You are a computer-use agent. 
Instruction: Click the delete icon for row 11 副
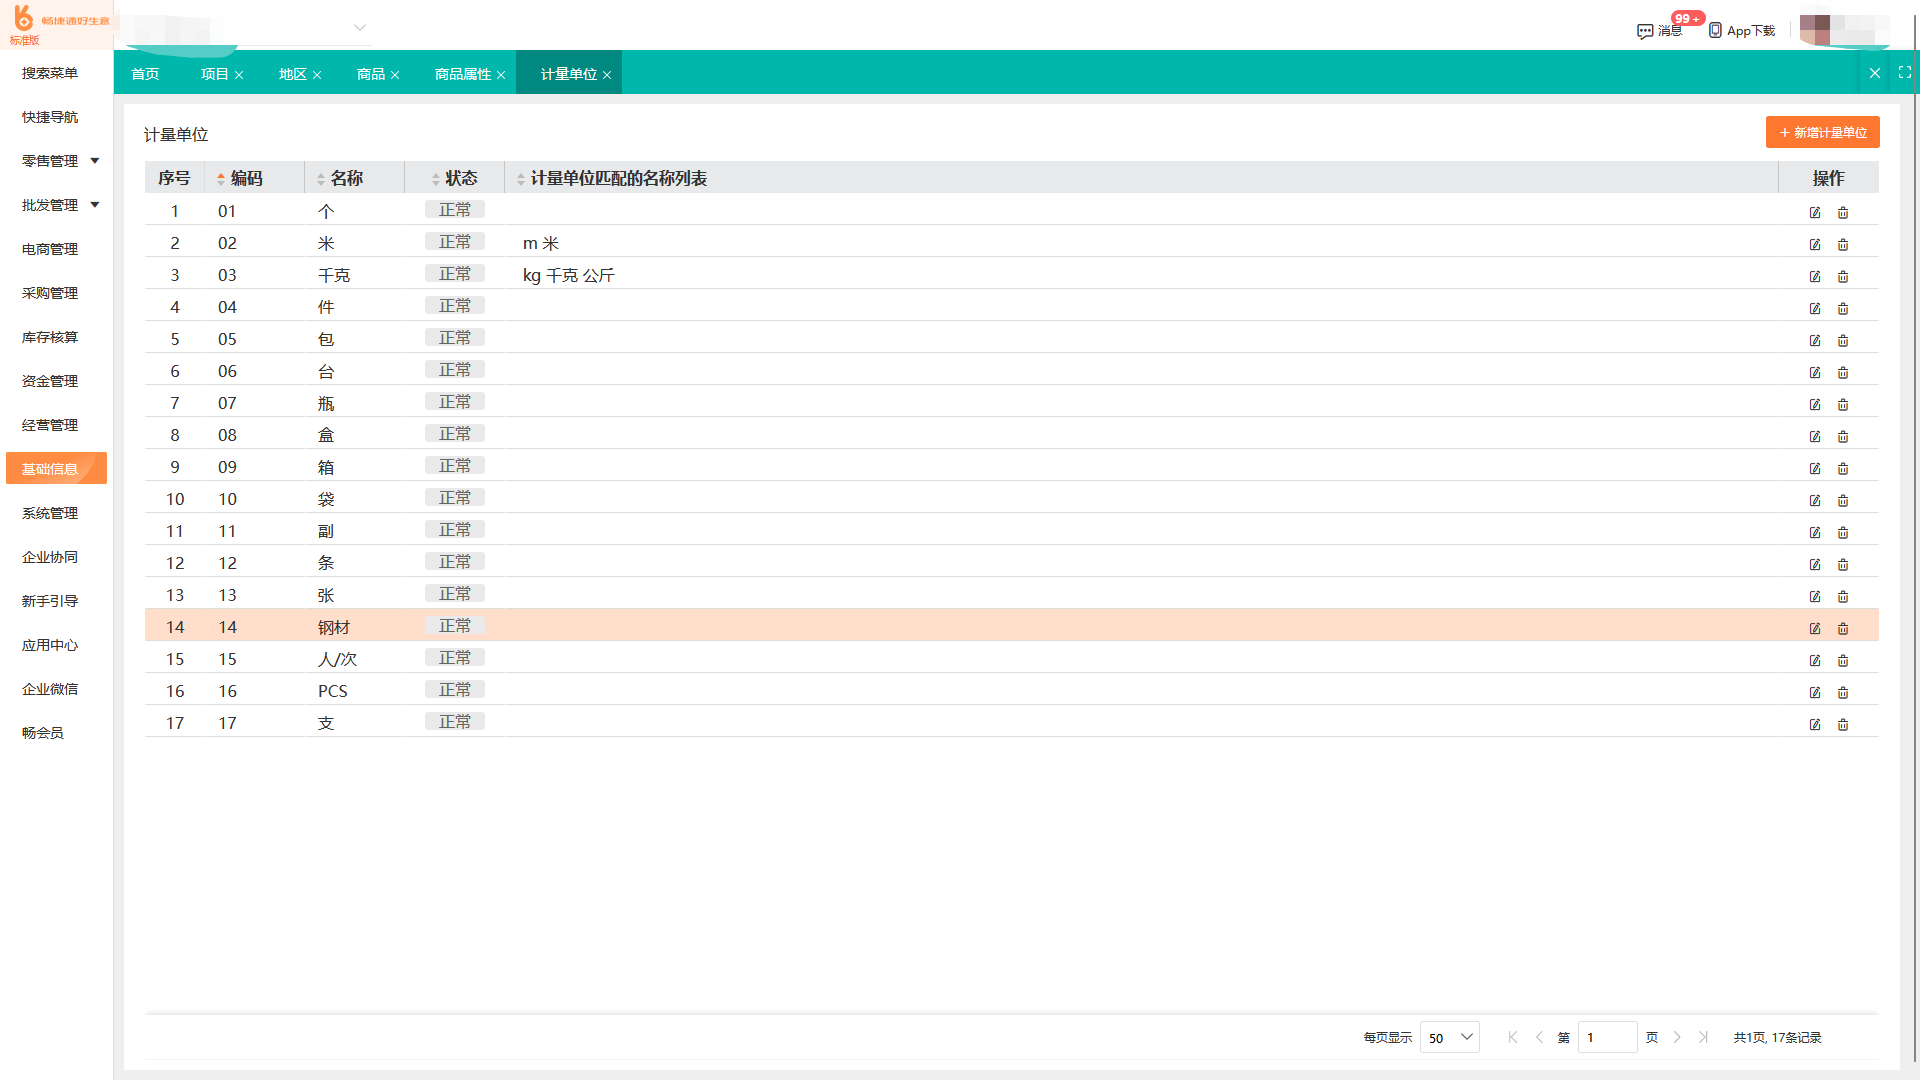1844,531
